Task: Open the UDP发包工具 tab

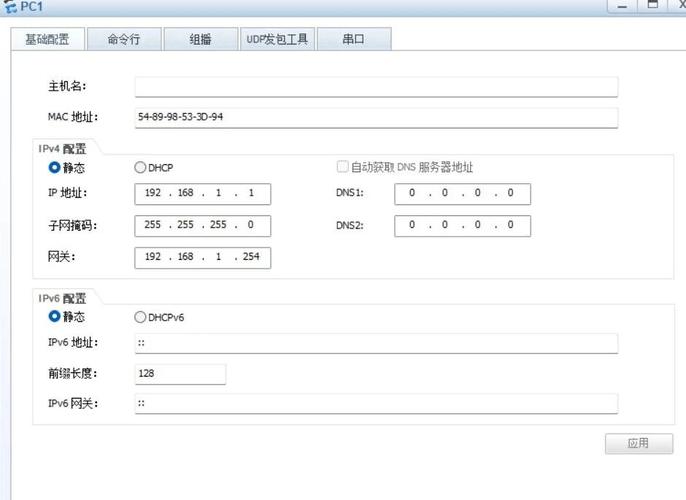Action: pyautogui.click(x=277, y=40)
